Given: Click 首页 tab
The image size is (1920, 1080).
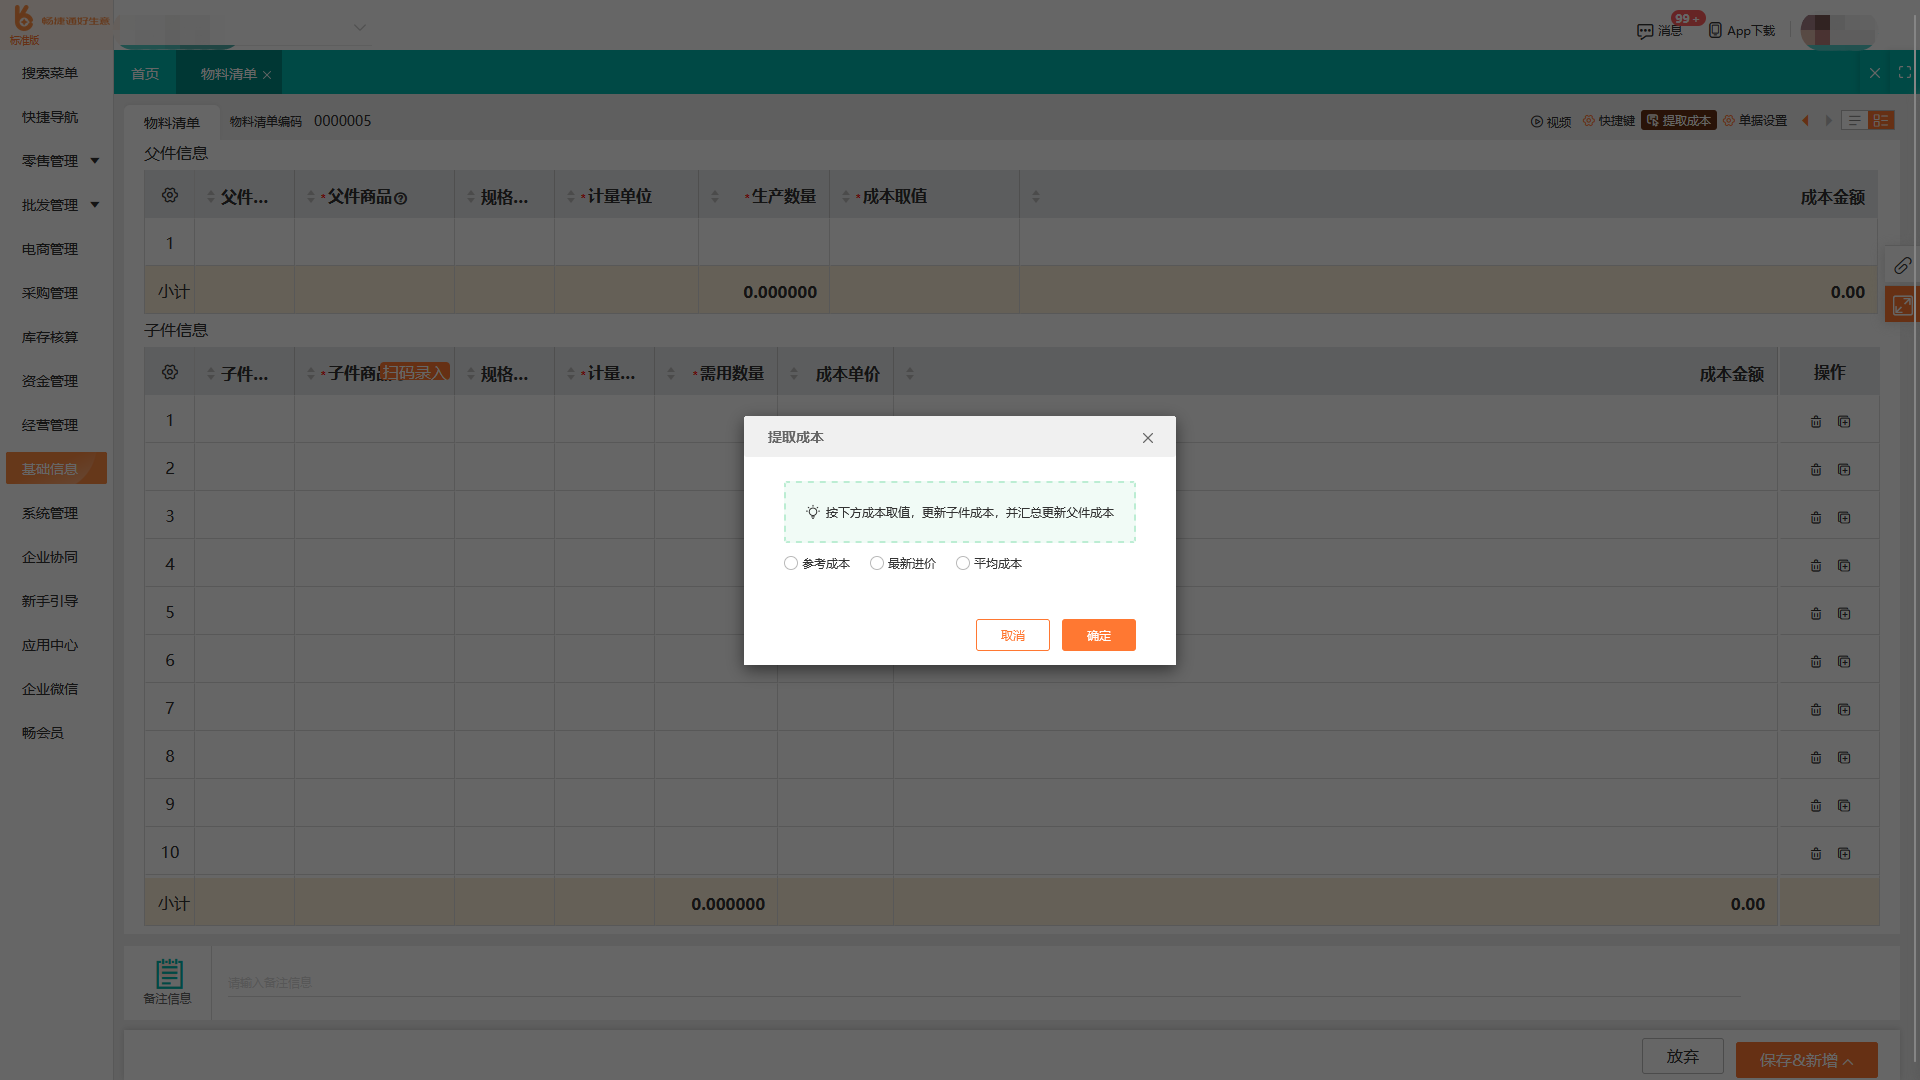Looking at the screenshot, I should coord(145,74).
